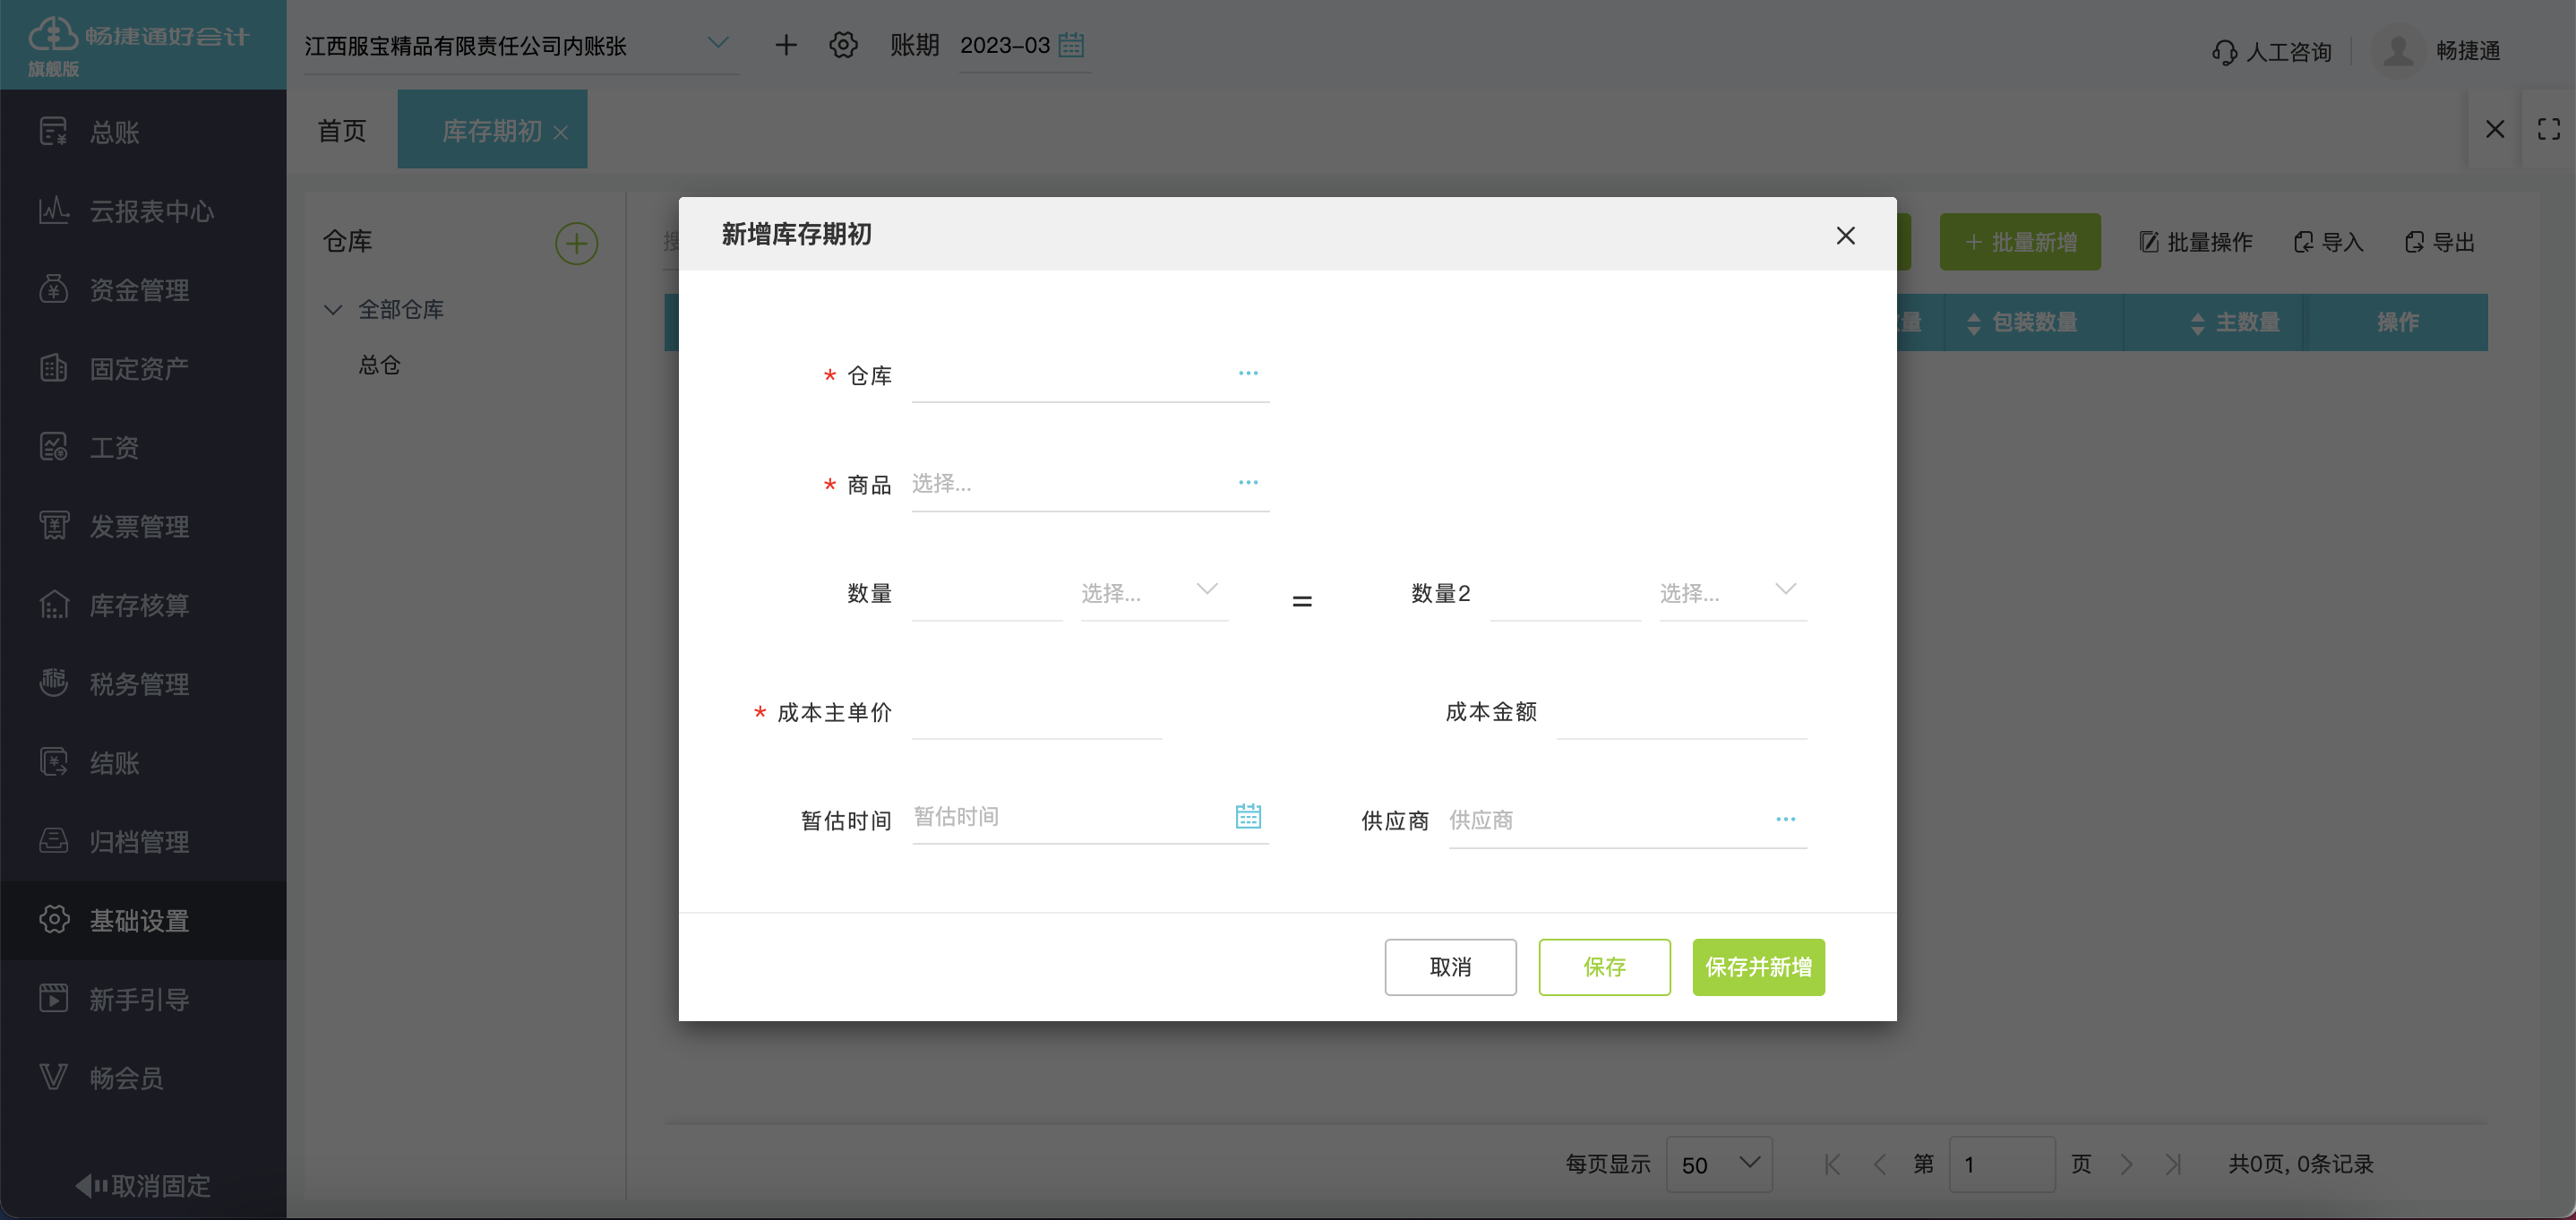The image size is (2576, 1220).
Task: Click the 保存 button
Action: click(x=1605, y=967)
